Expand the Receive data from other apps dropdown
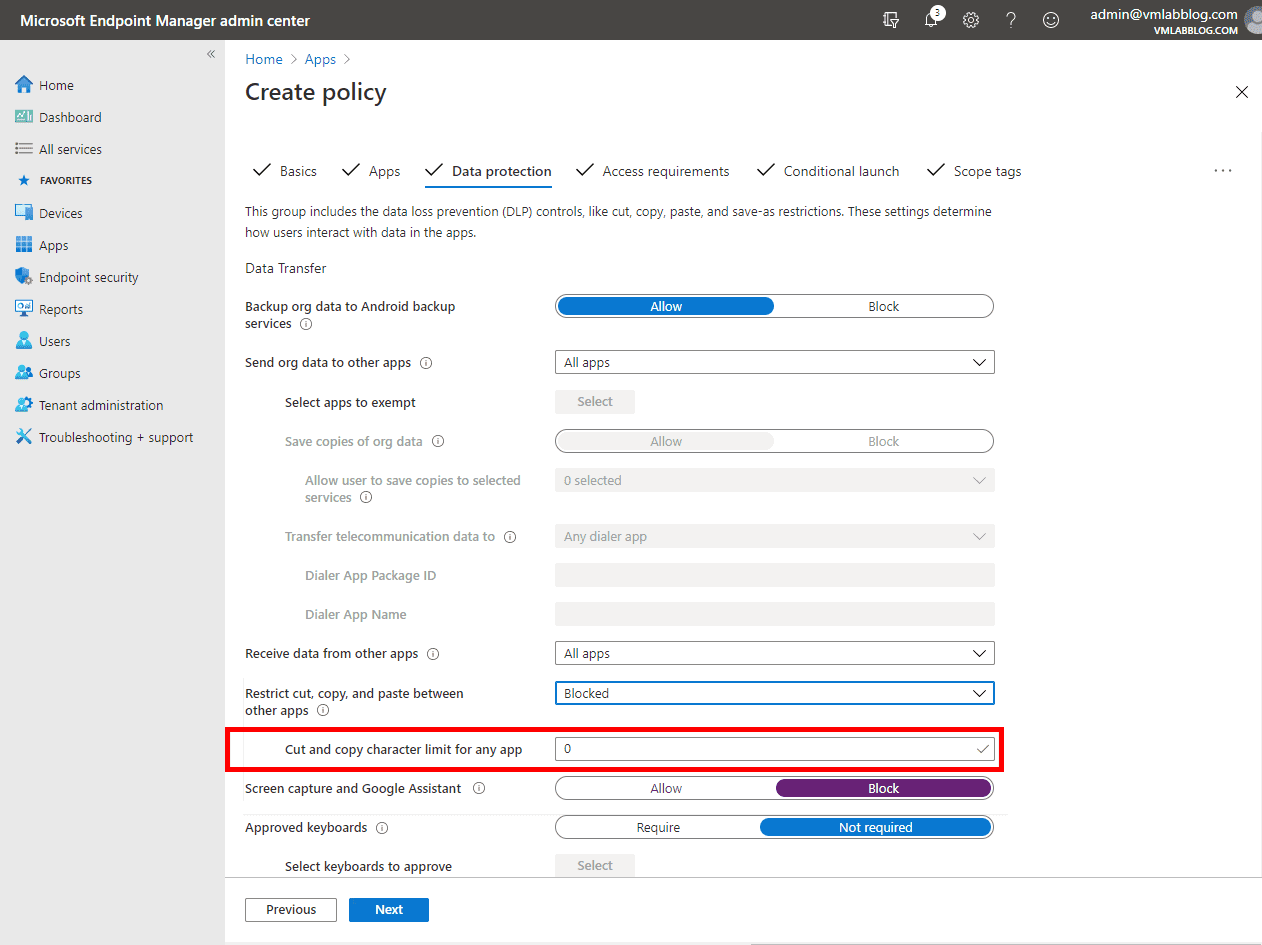 click(x=774, y=653)
